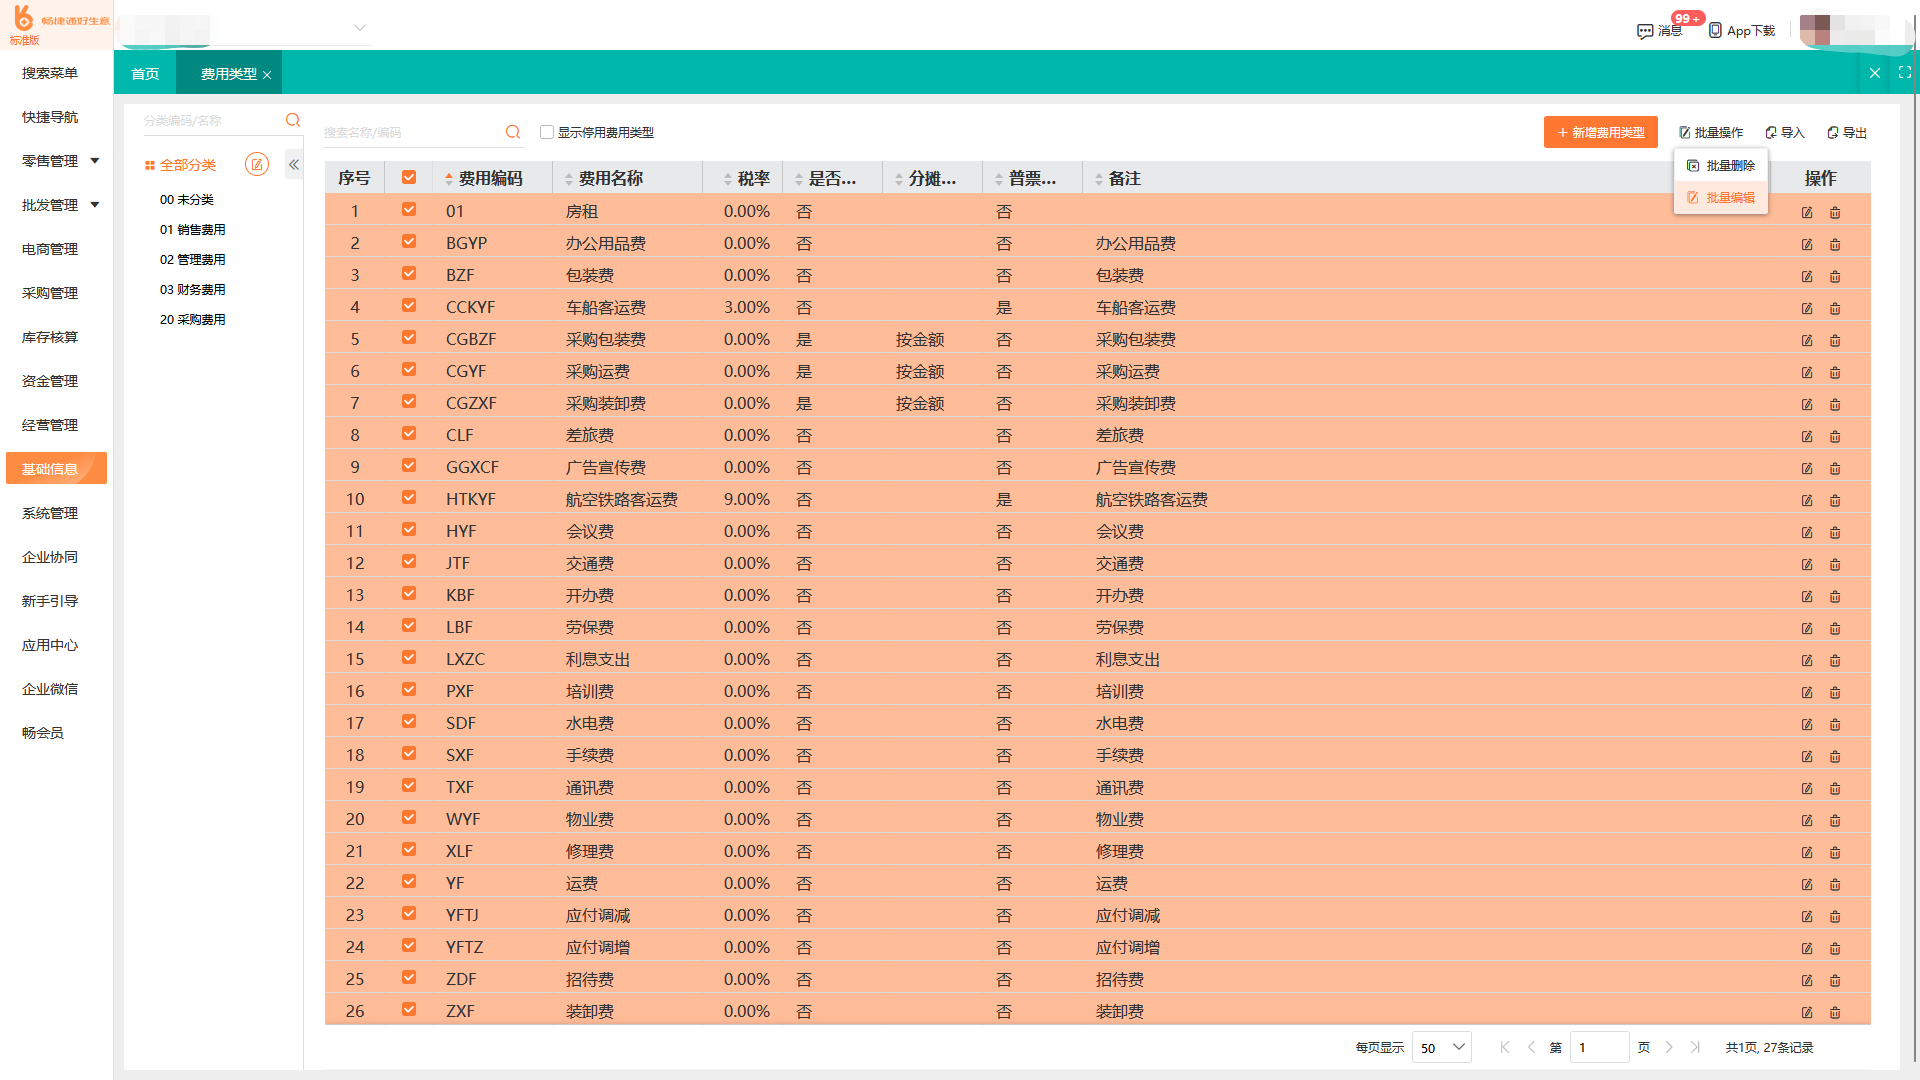Switch to the 首页 tab
The height and width of the screenshot is (1080, 1920).
[x=144, y=74]
